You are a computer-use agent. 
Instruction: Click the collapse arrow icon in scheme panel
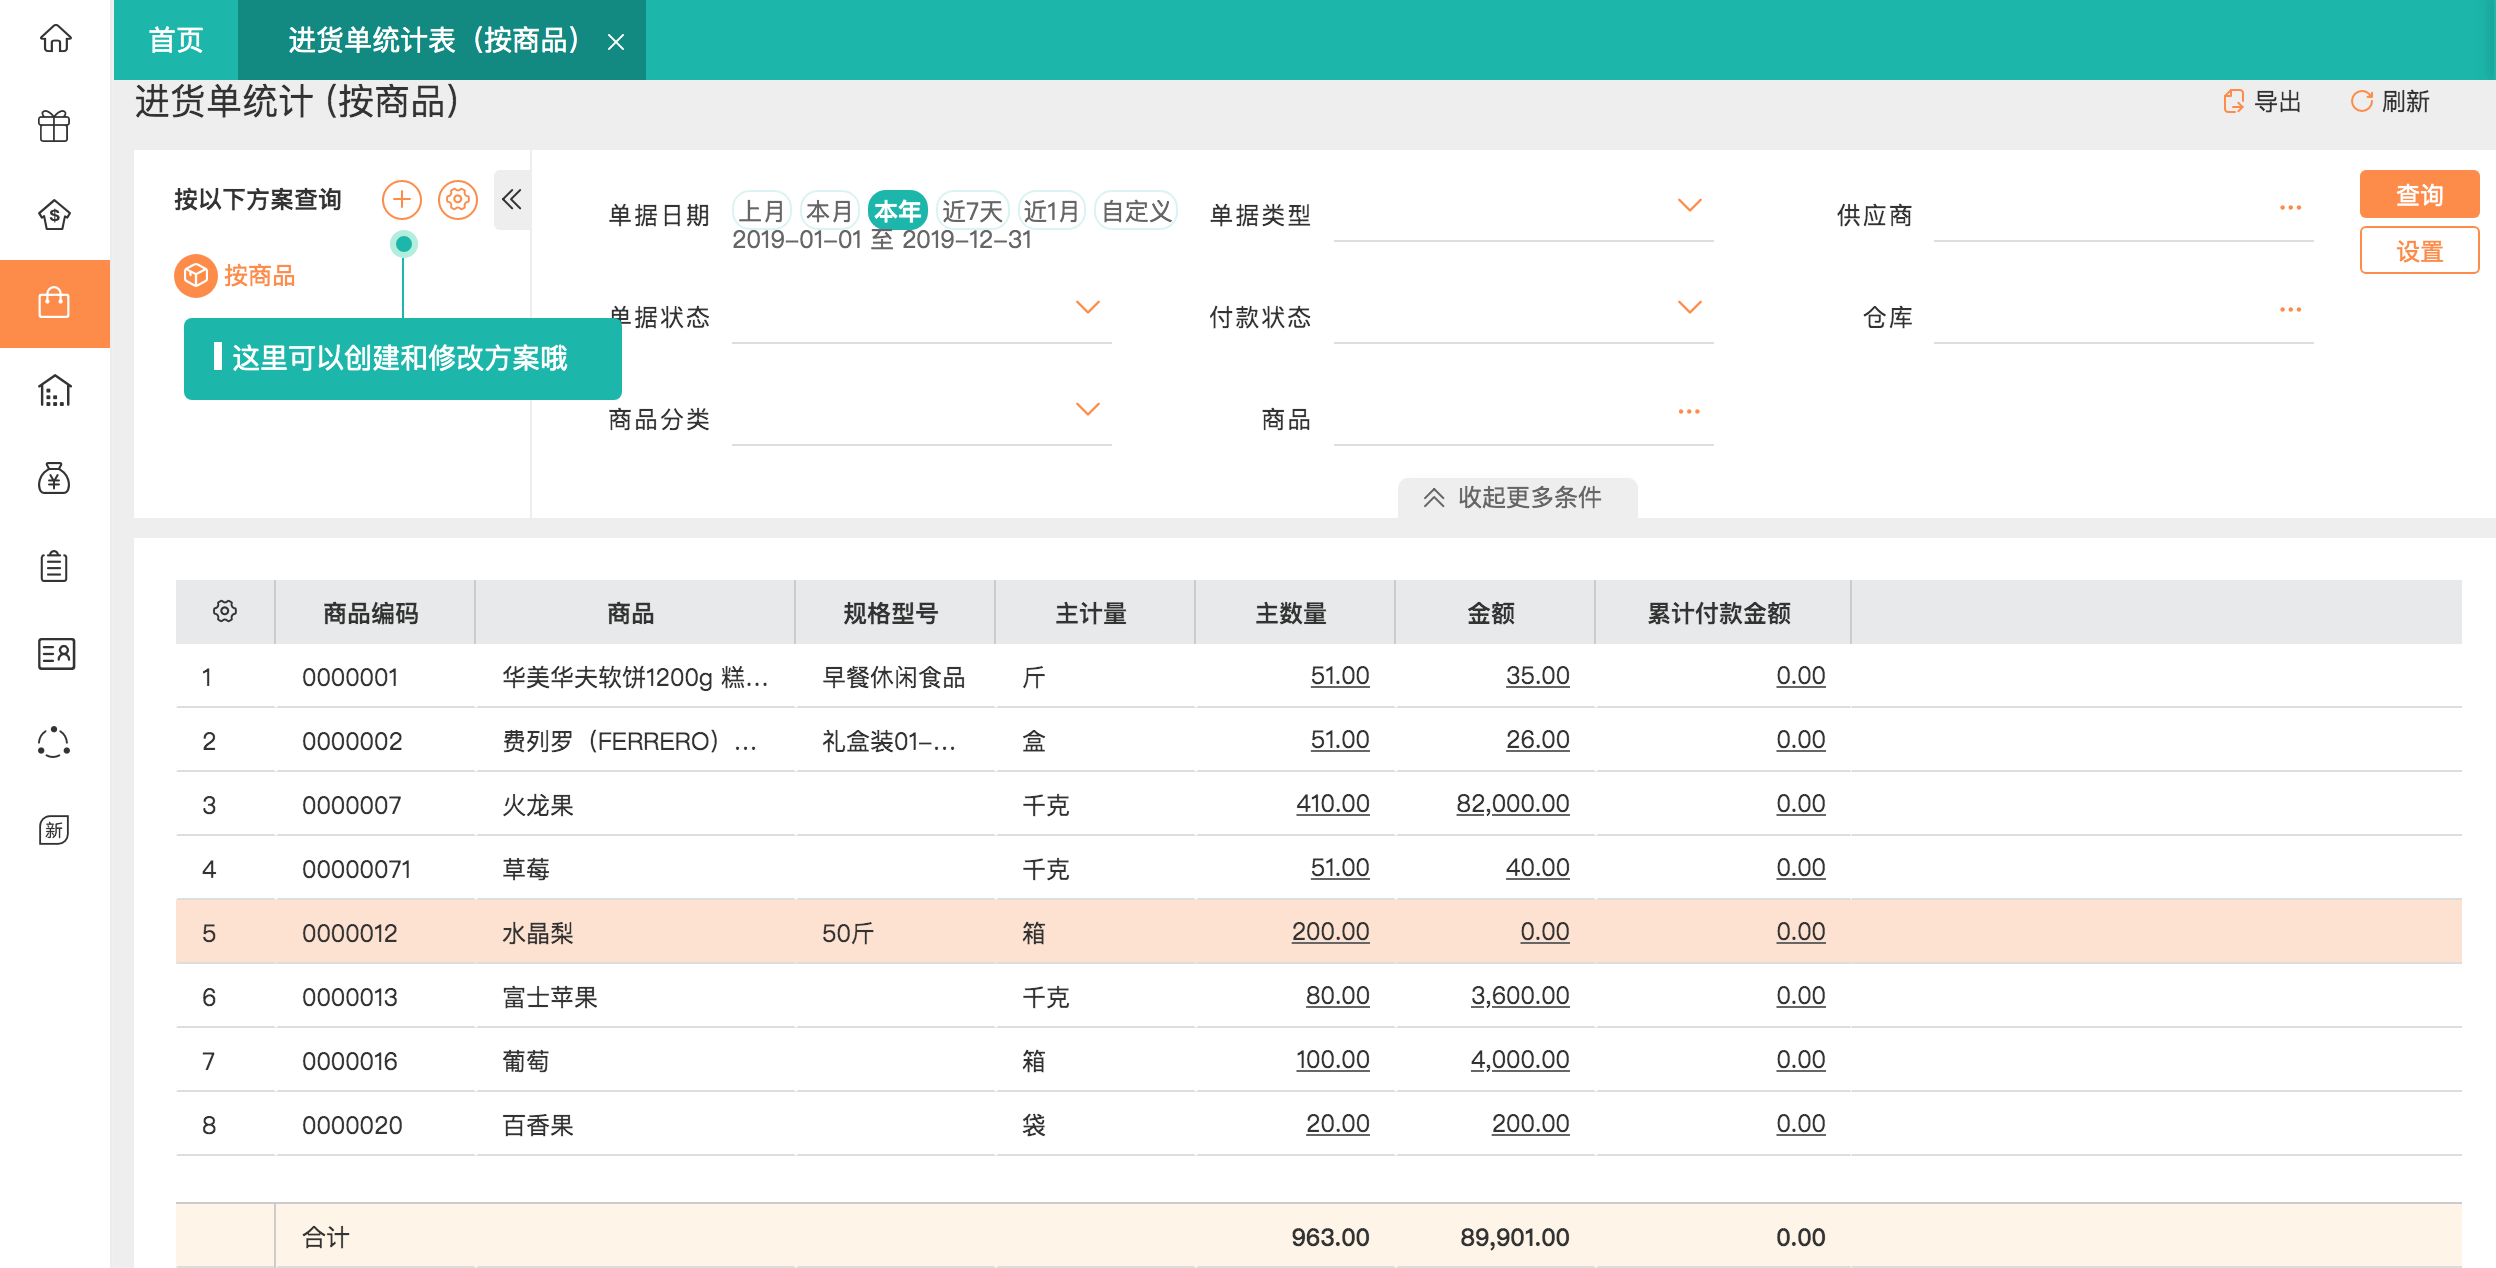514,196
